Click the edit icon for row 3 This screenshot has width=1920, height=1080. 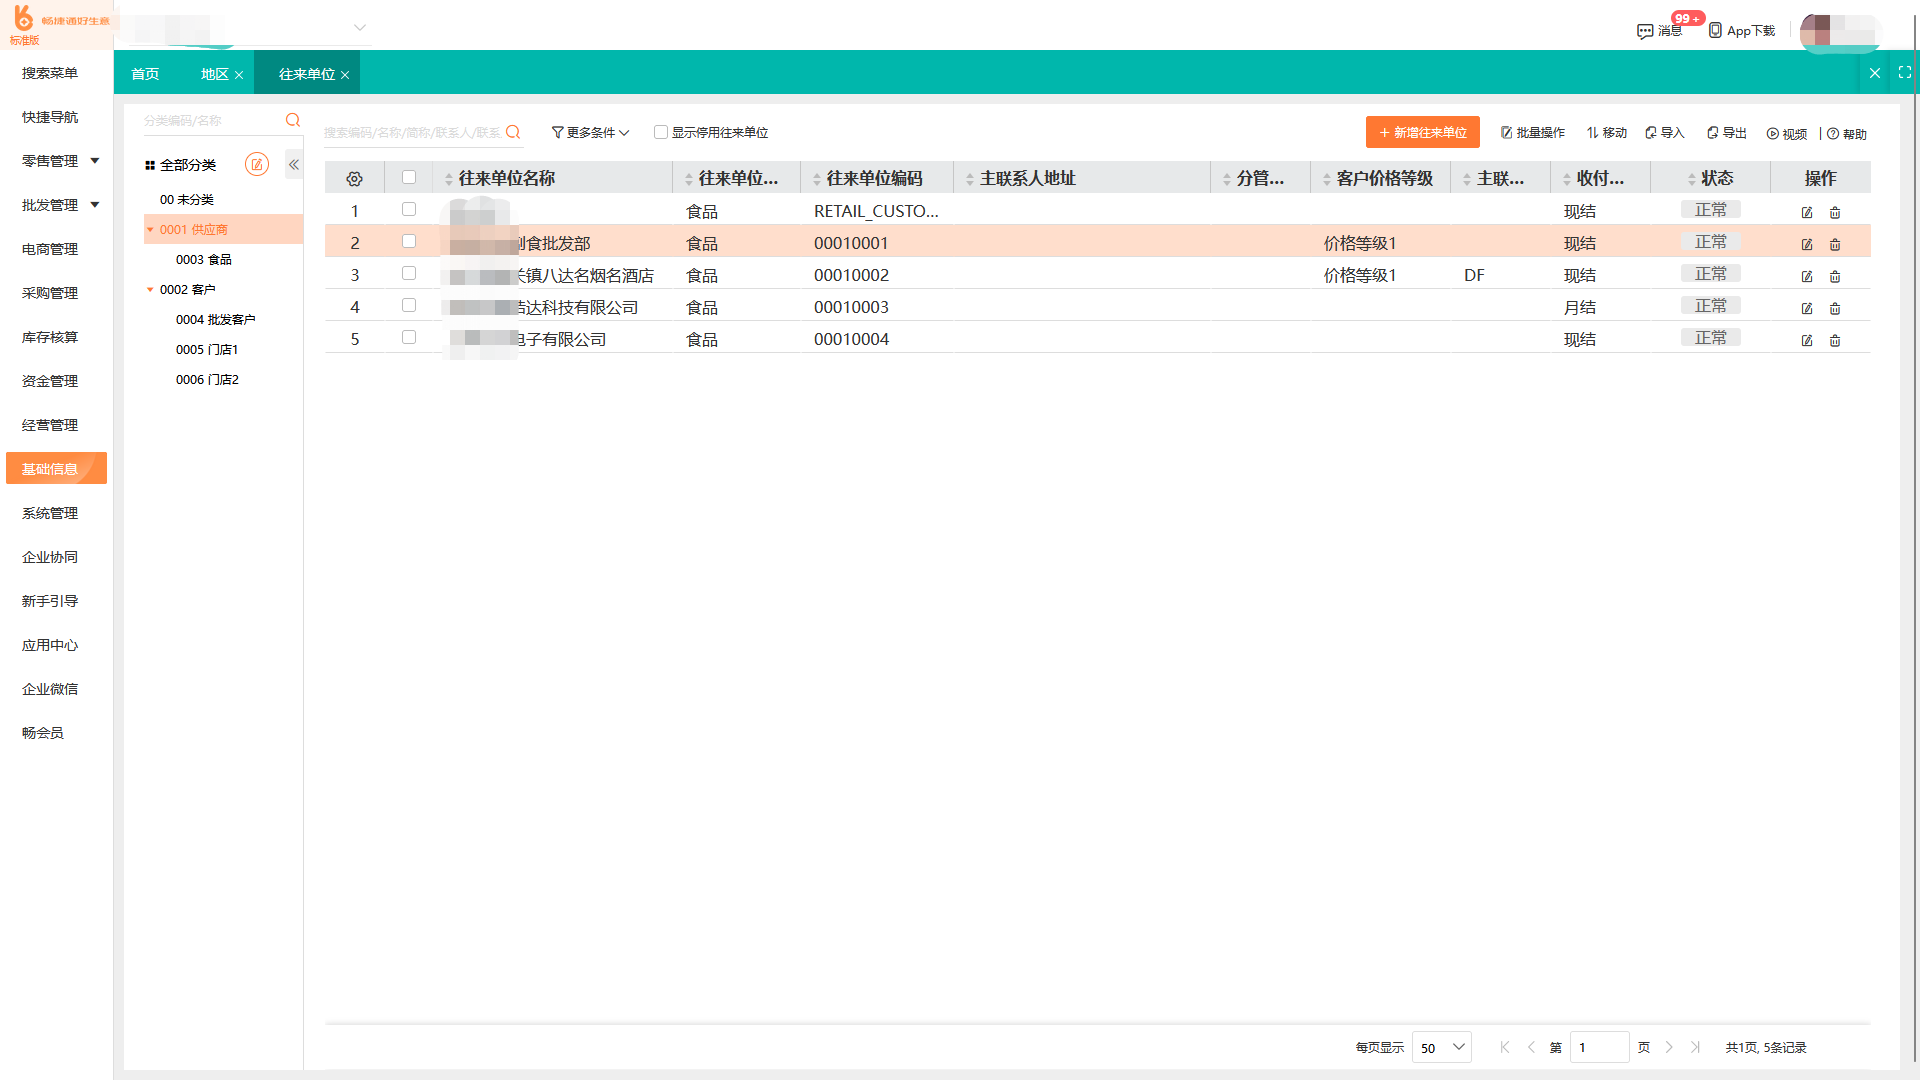tap(1807, 274)
